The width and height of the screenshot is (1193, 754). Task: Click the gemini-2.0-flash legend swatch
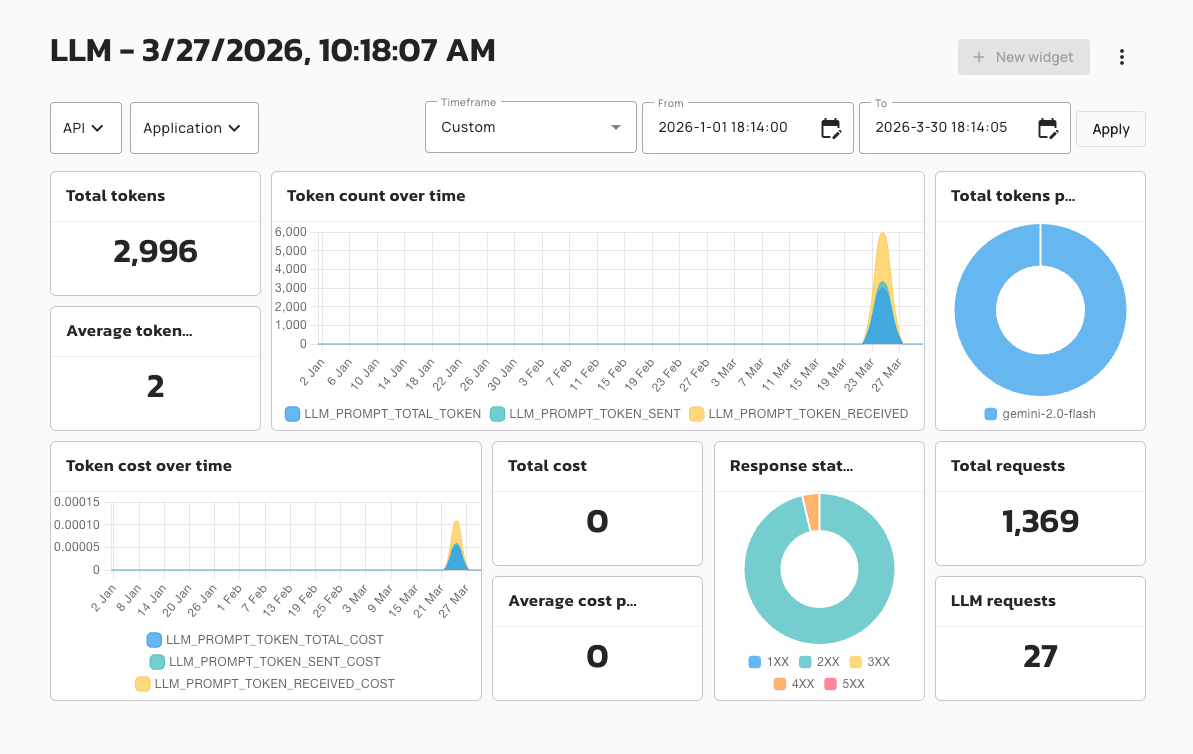pyautogui.click(x=991, y=414)
